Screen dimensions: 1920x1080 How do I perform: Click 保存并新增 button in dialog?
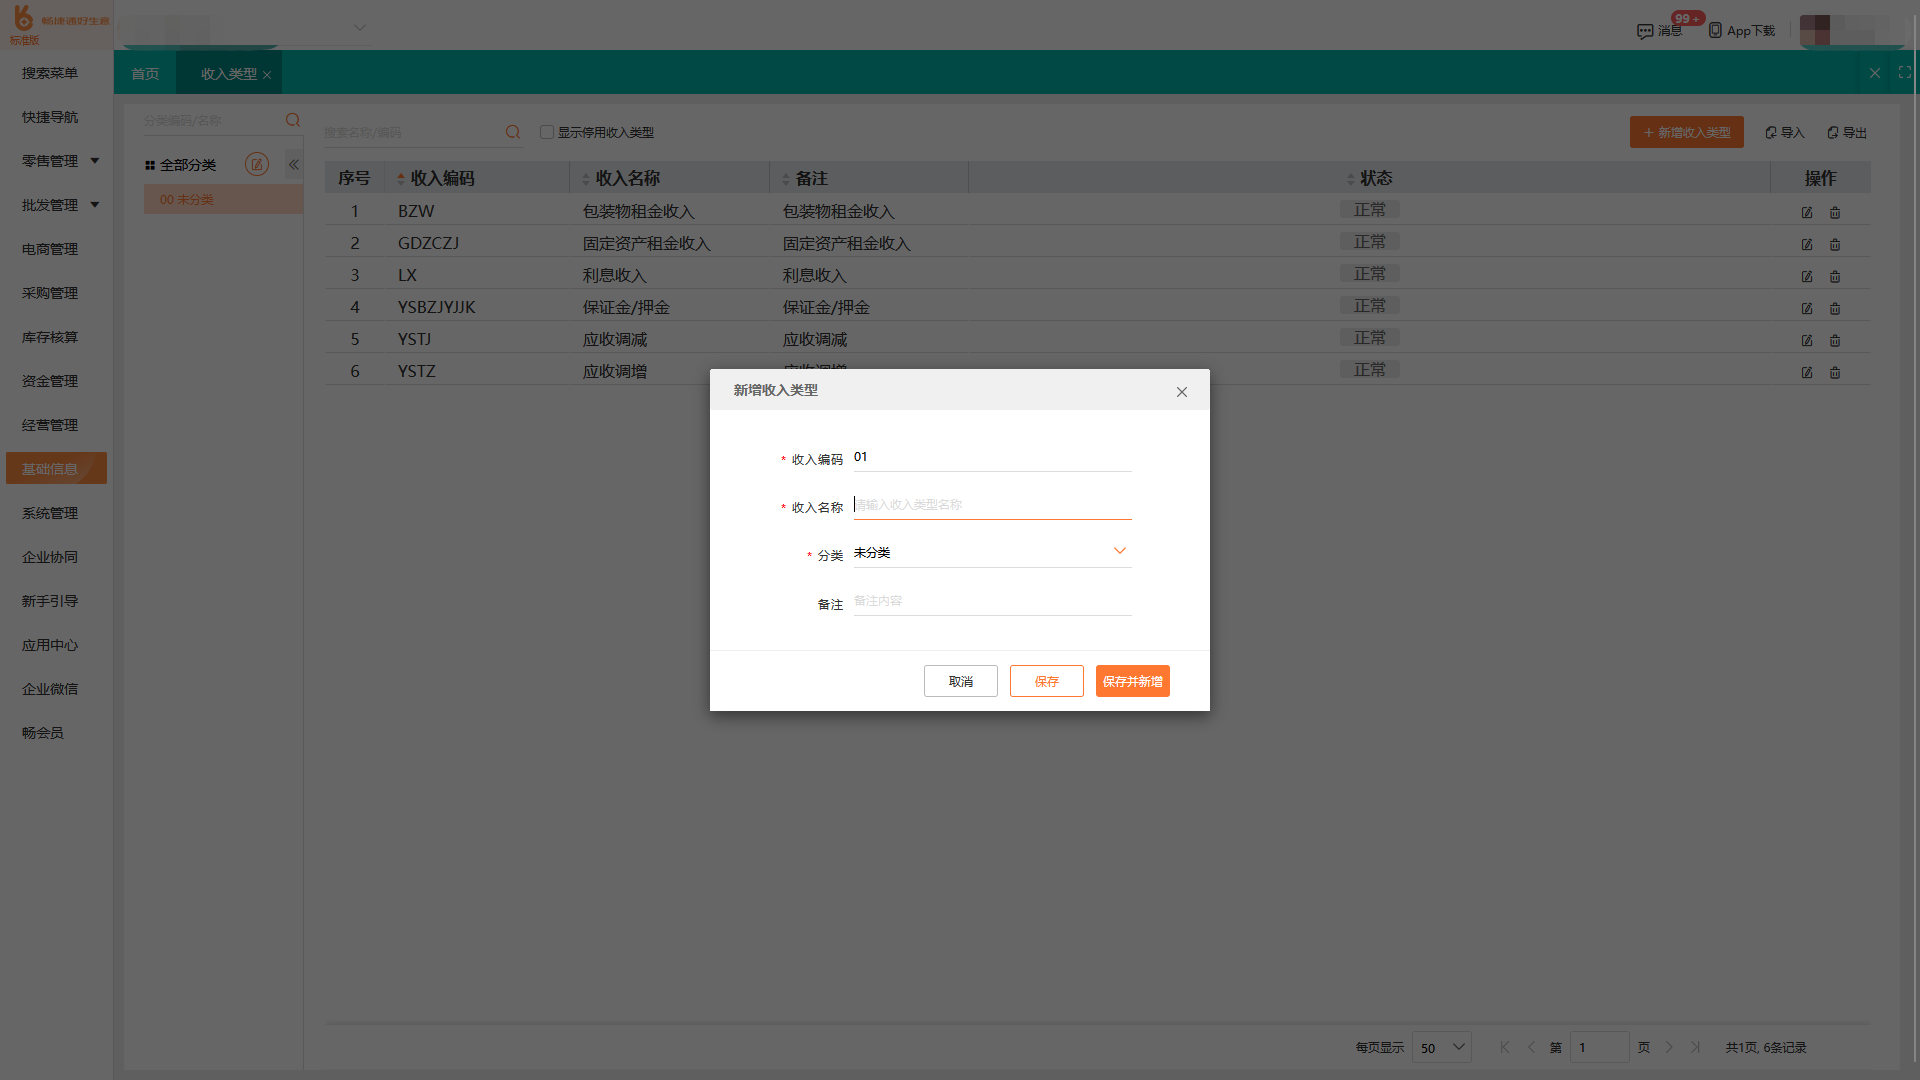1131,680
